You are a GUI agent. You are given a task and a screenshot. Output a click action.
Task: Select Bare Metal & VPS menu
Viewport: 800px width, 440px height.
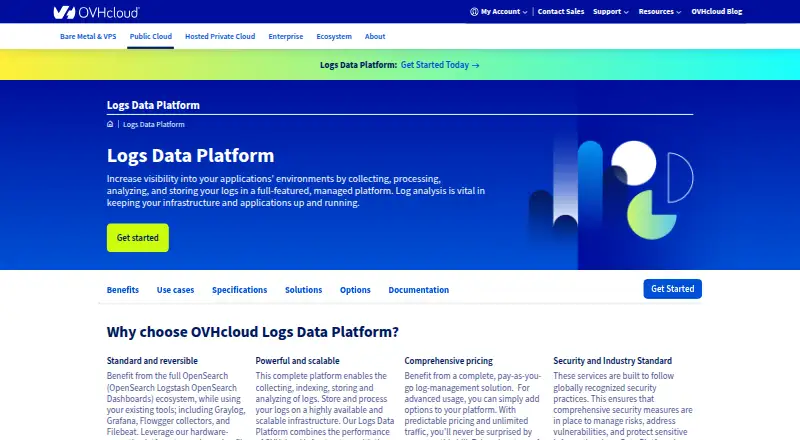(88, 37)
